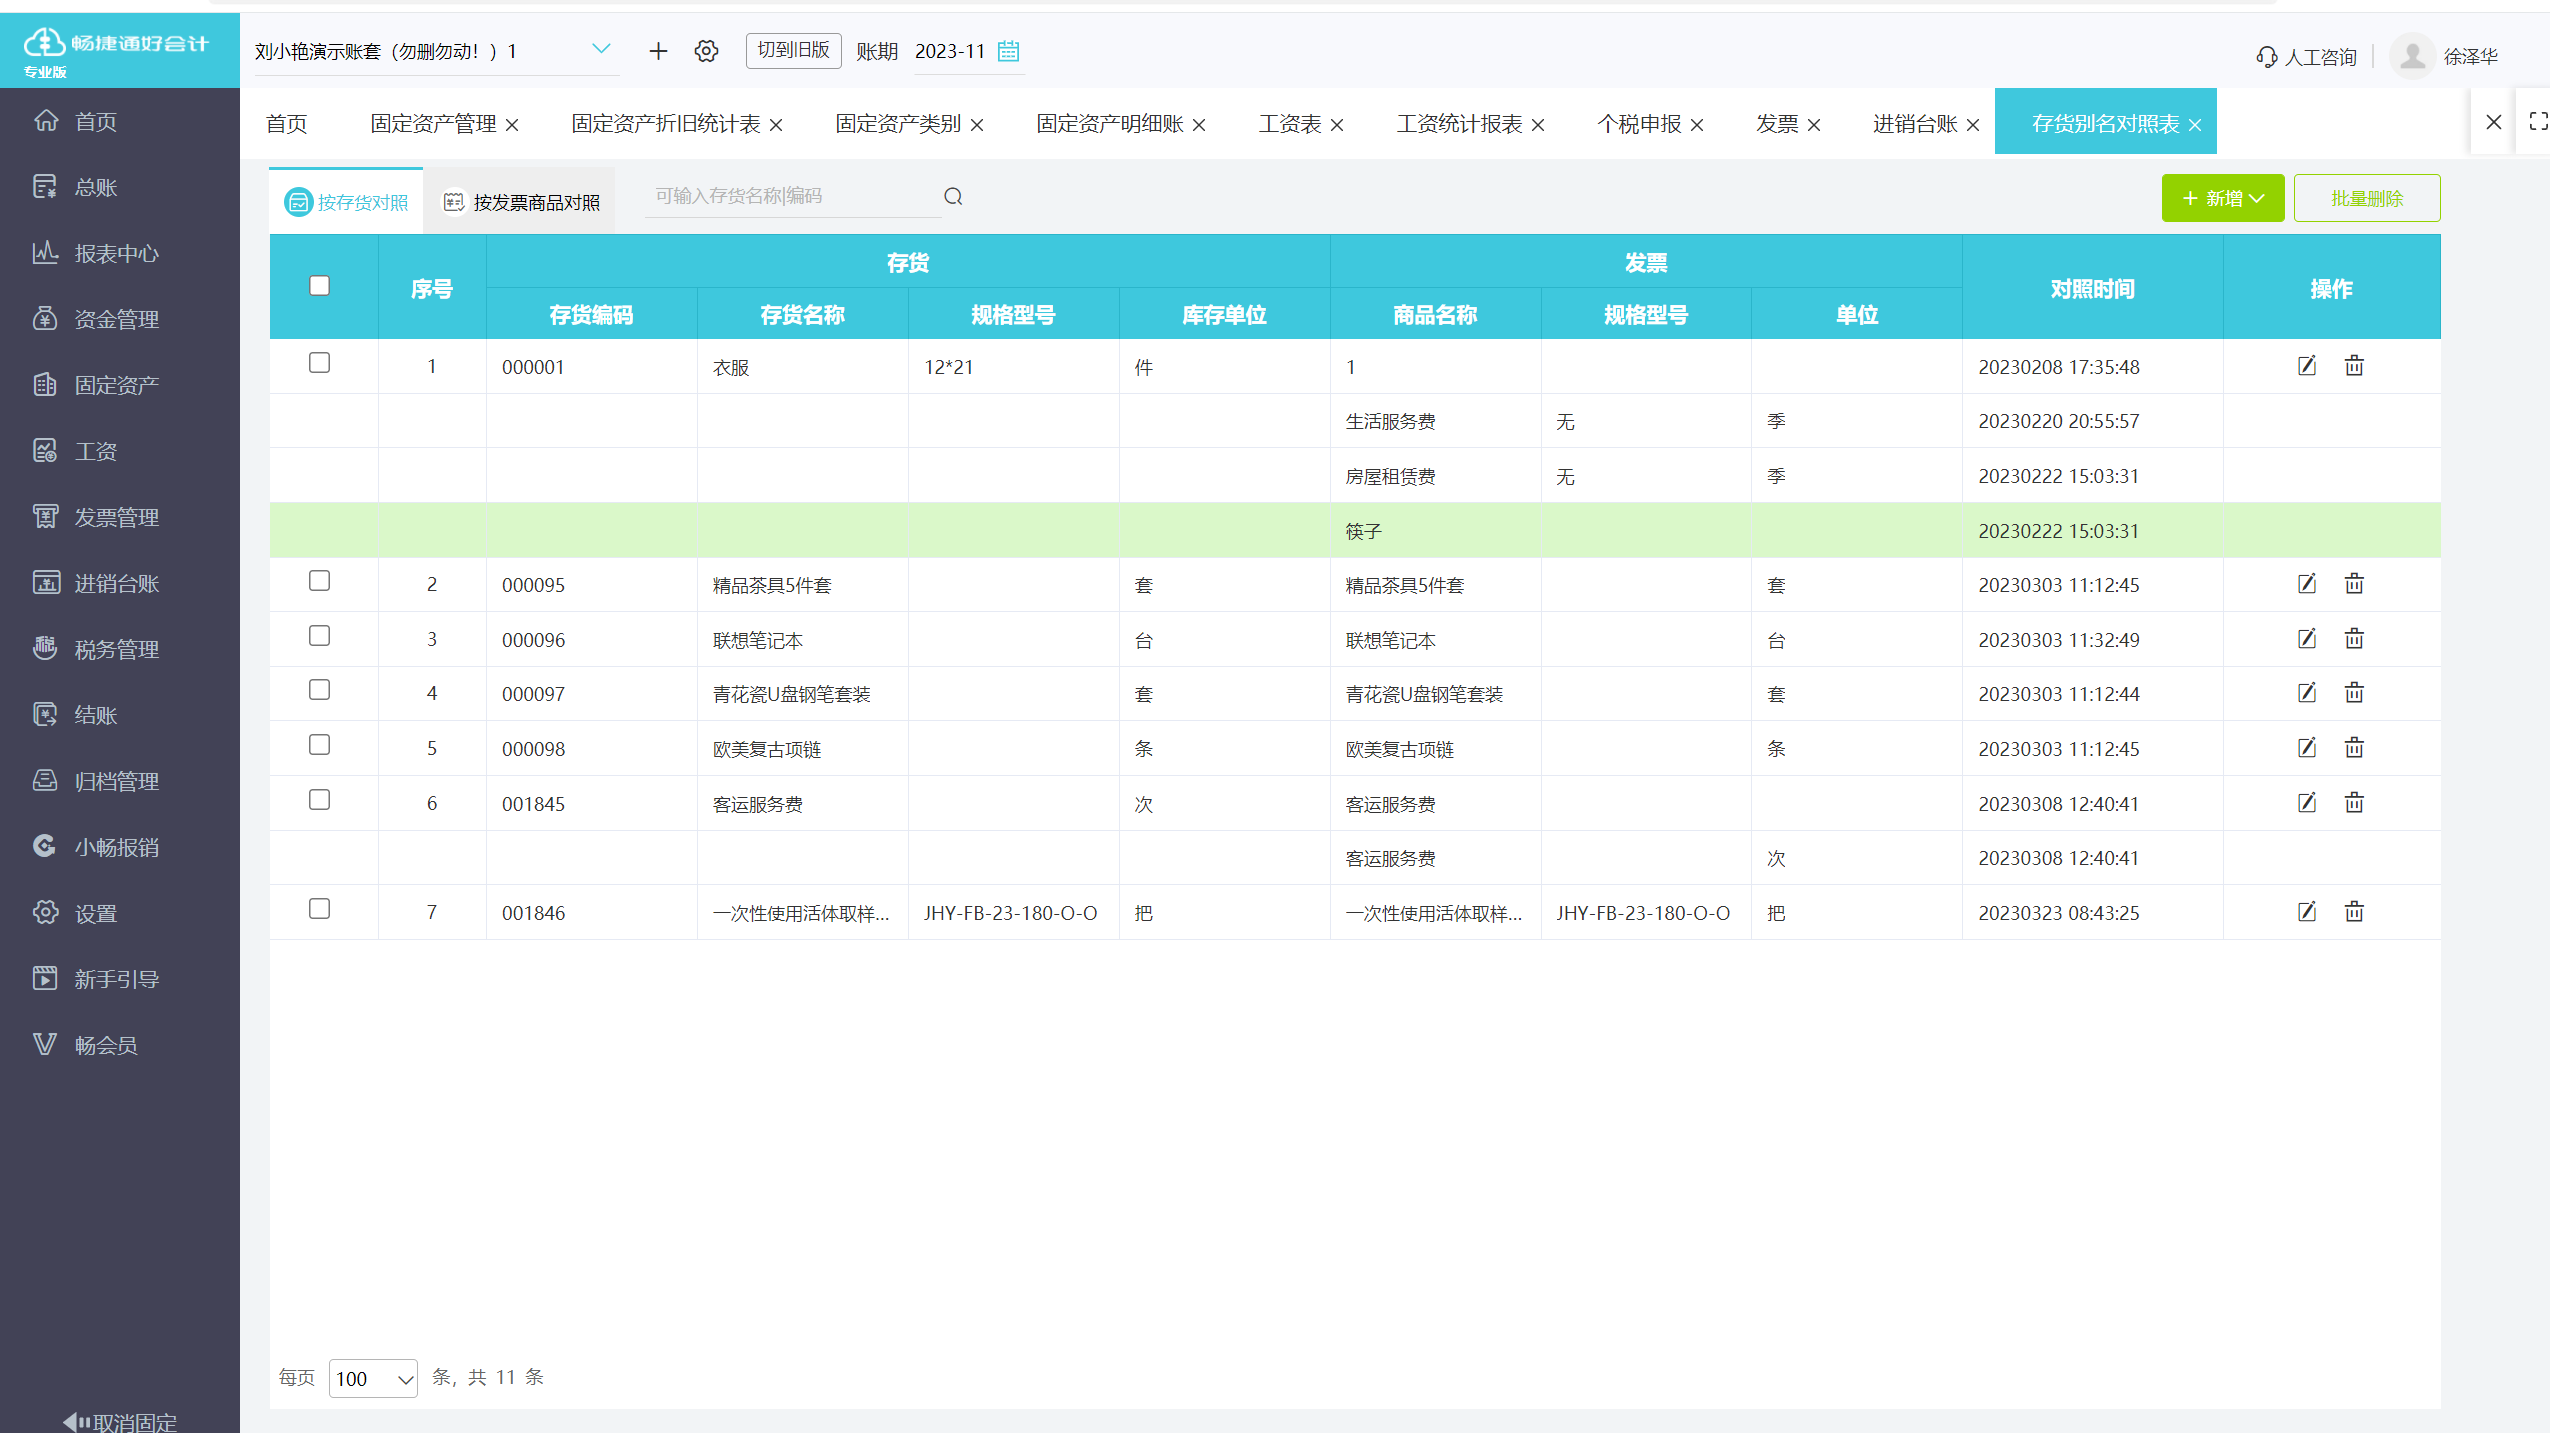
Task: Click the delete trash icon for row 3
Action: point(2354,639)
